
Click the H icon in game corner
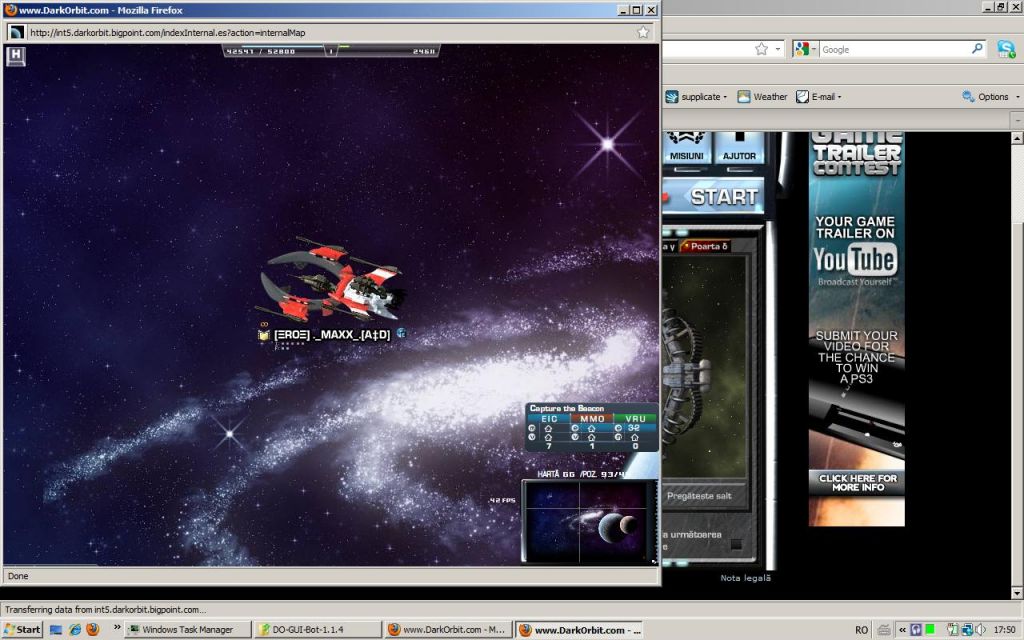[x=15, y=56]
